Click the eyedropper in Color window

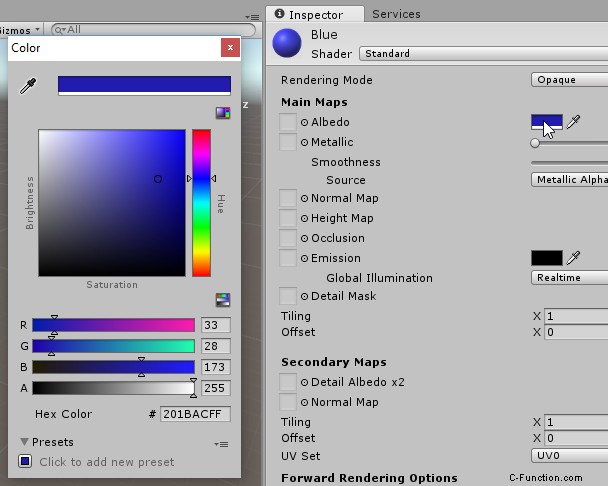pyautogui.click(x=27, y=87)
